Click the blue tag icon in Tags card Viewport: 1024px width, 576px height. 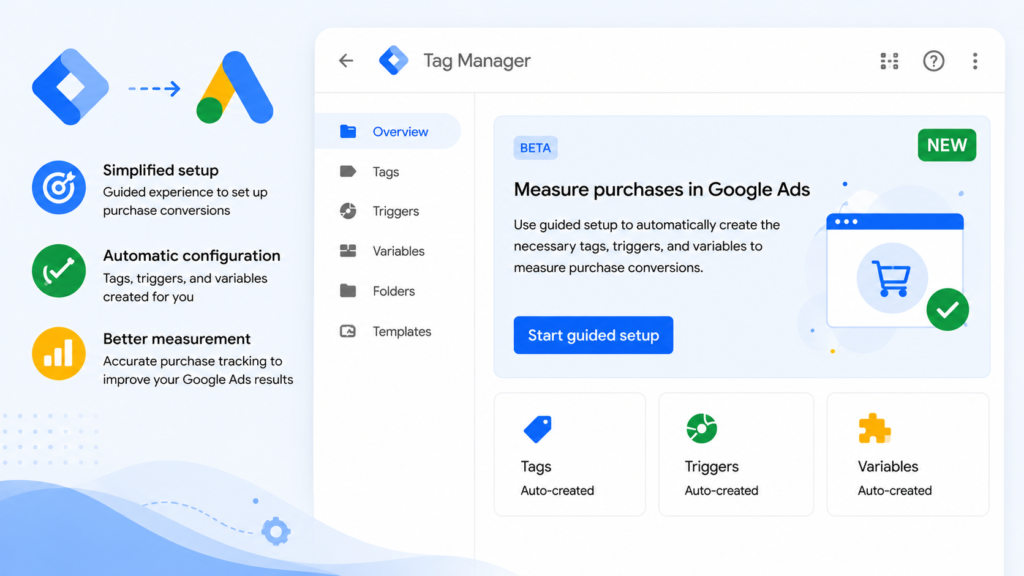click(x=537, y=429)
